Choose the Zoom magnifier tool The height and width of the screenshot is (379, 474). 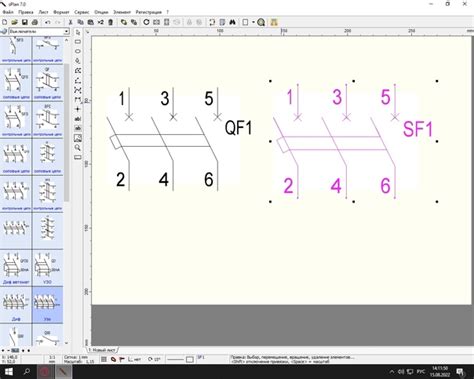pyautogui.click(x=78, y=147)
